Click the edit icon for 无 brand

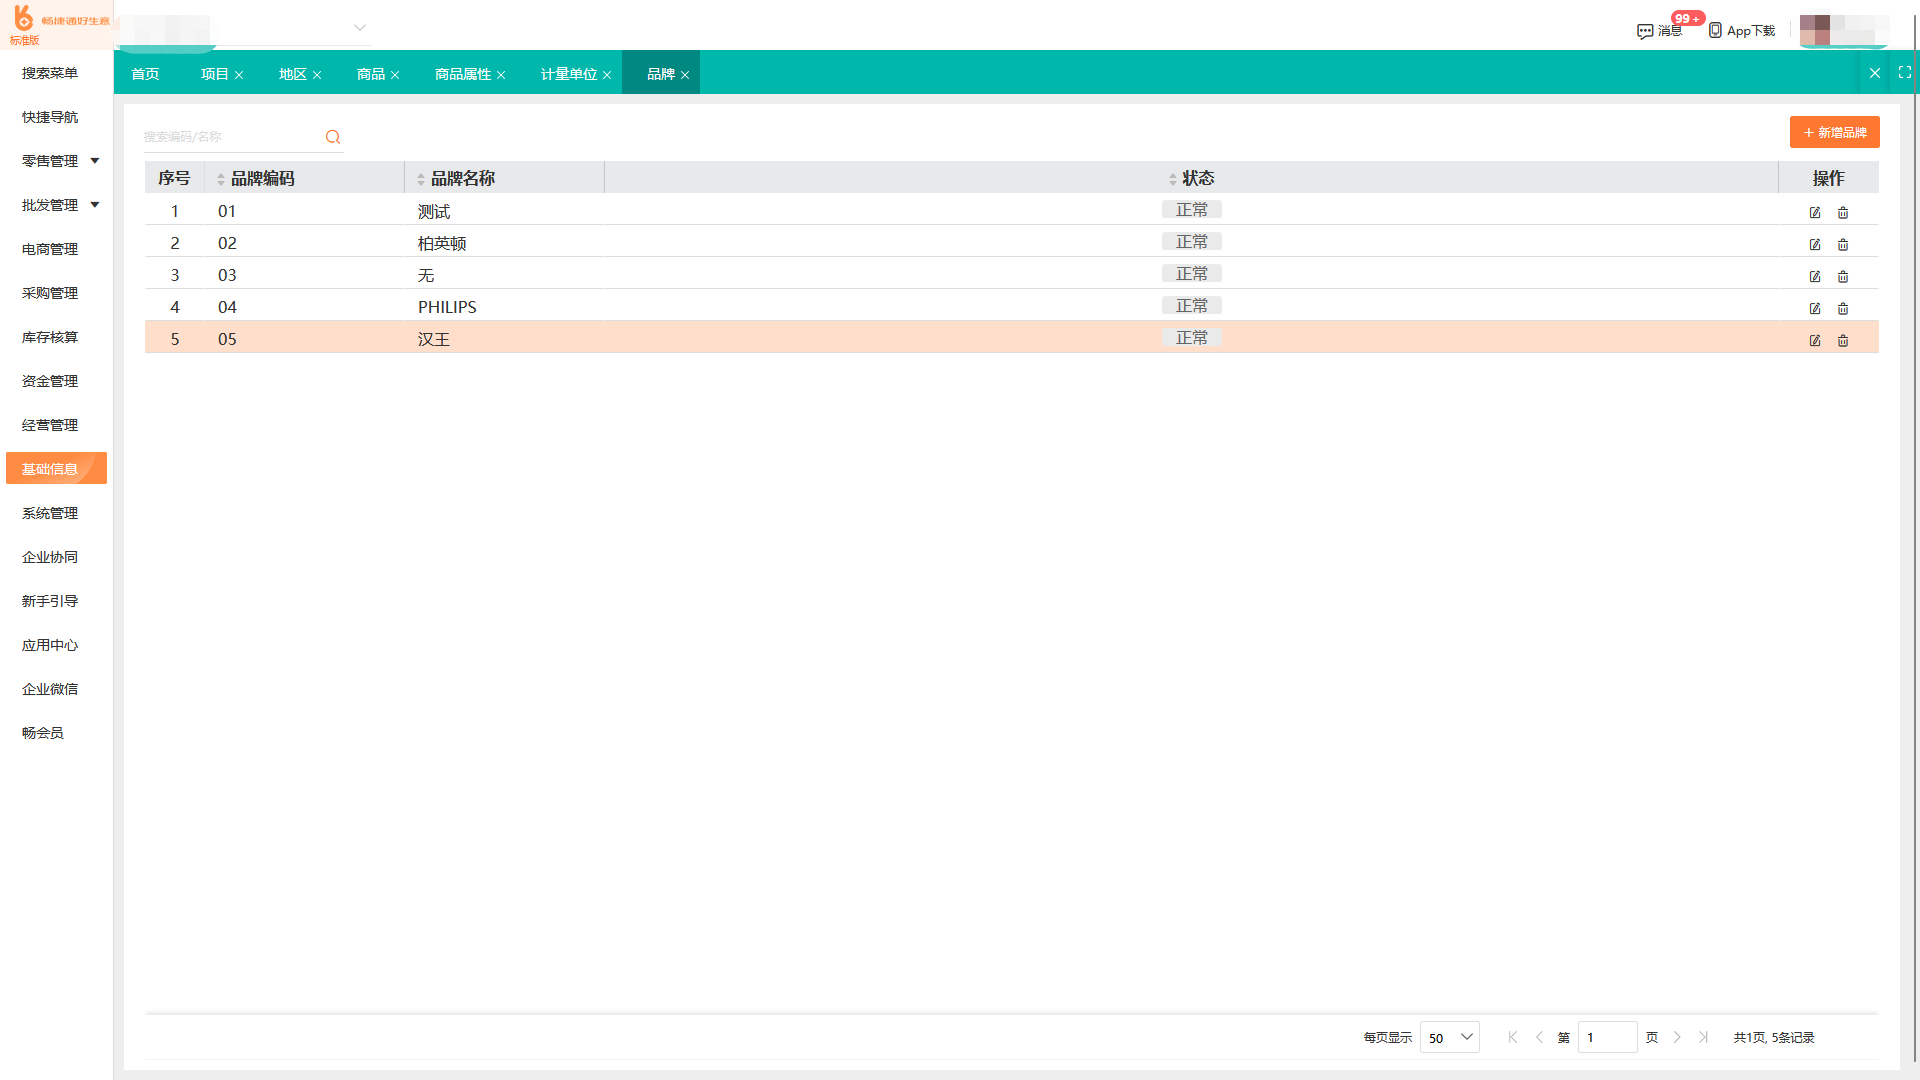1815,274
